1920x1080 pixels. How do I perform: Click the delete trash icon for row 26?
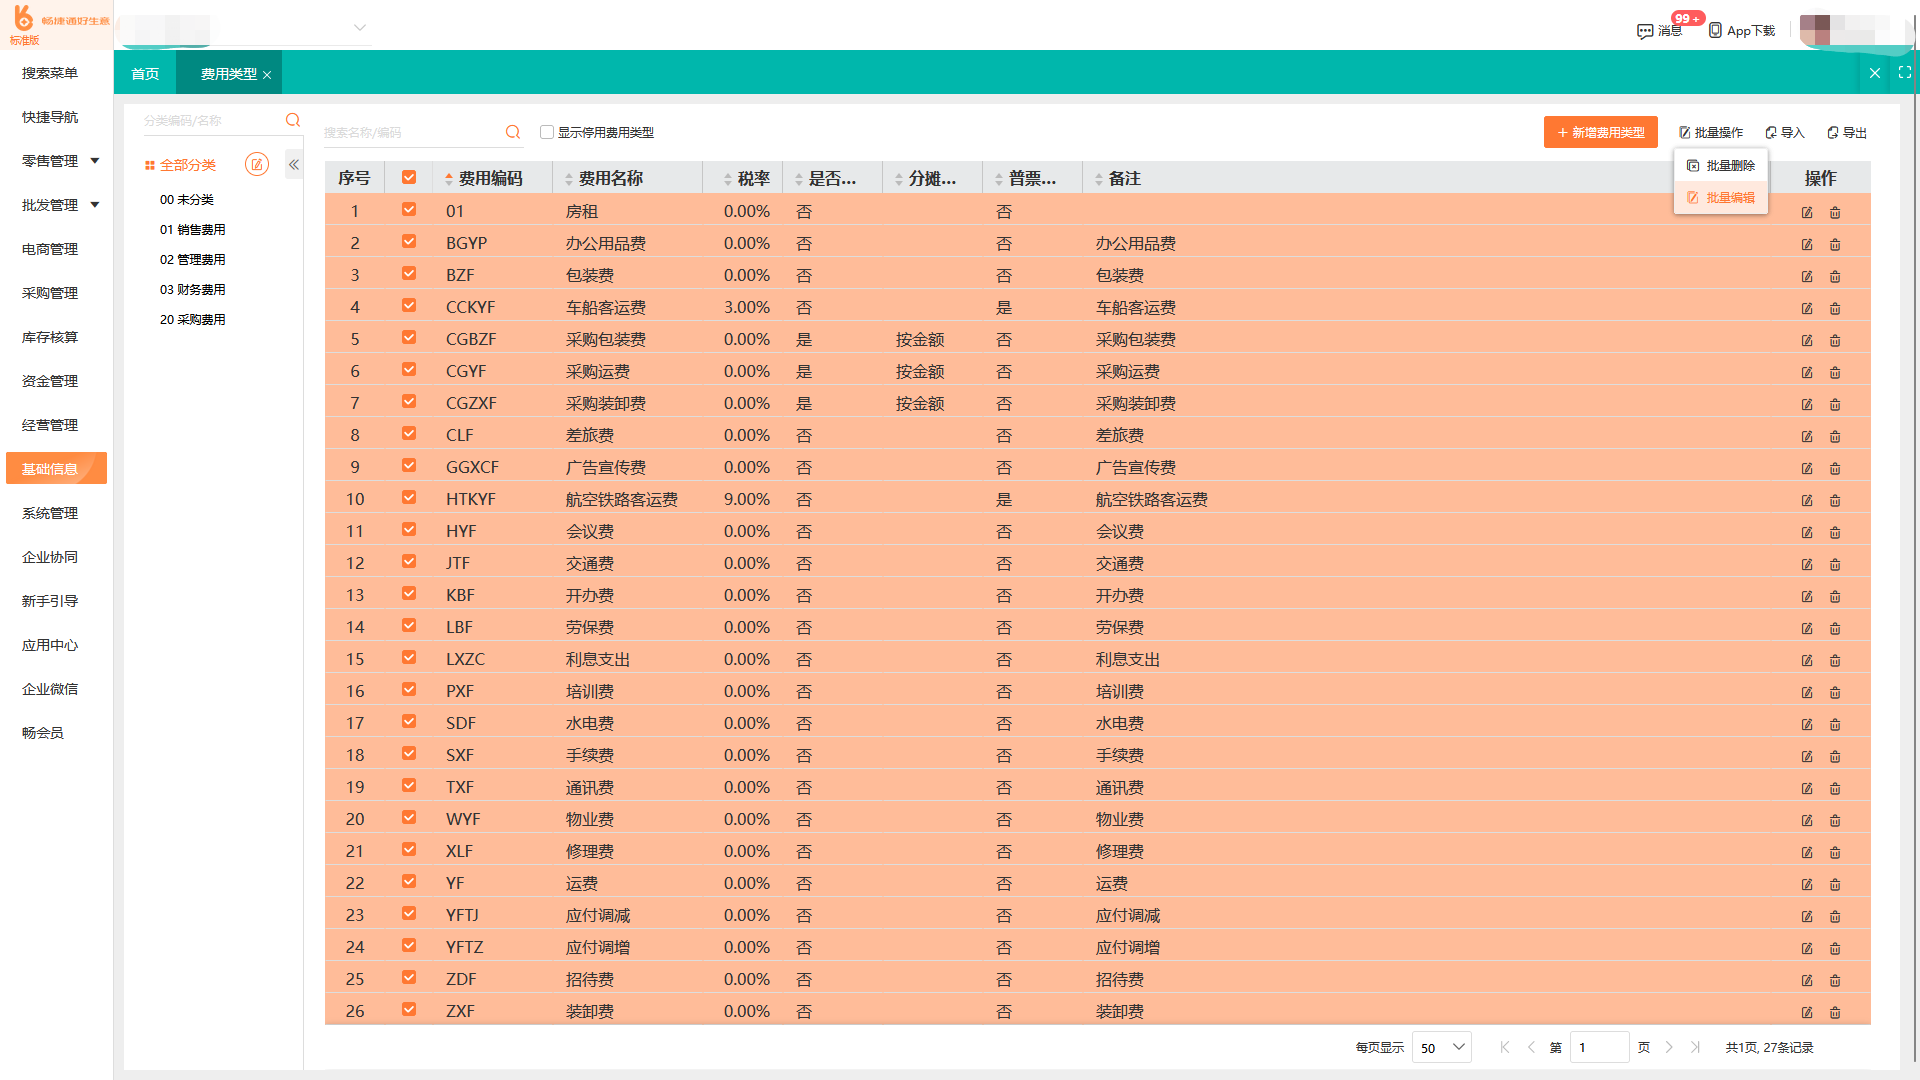click(1836, 1011)
